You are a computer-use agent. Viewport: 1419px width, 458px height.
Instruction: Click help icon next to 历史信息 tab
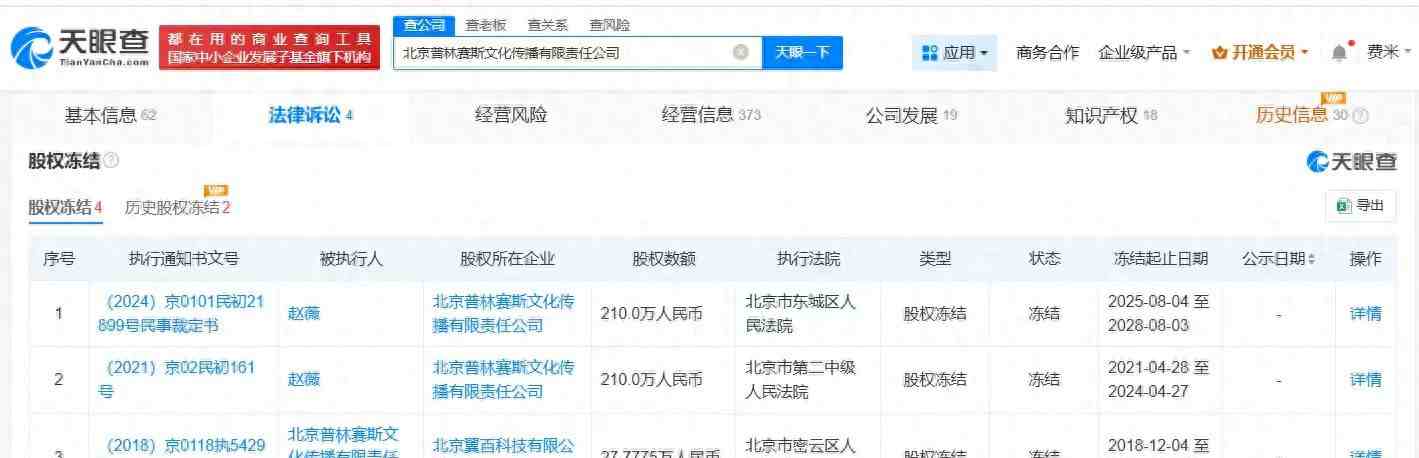(1360, 116)
